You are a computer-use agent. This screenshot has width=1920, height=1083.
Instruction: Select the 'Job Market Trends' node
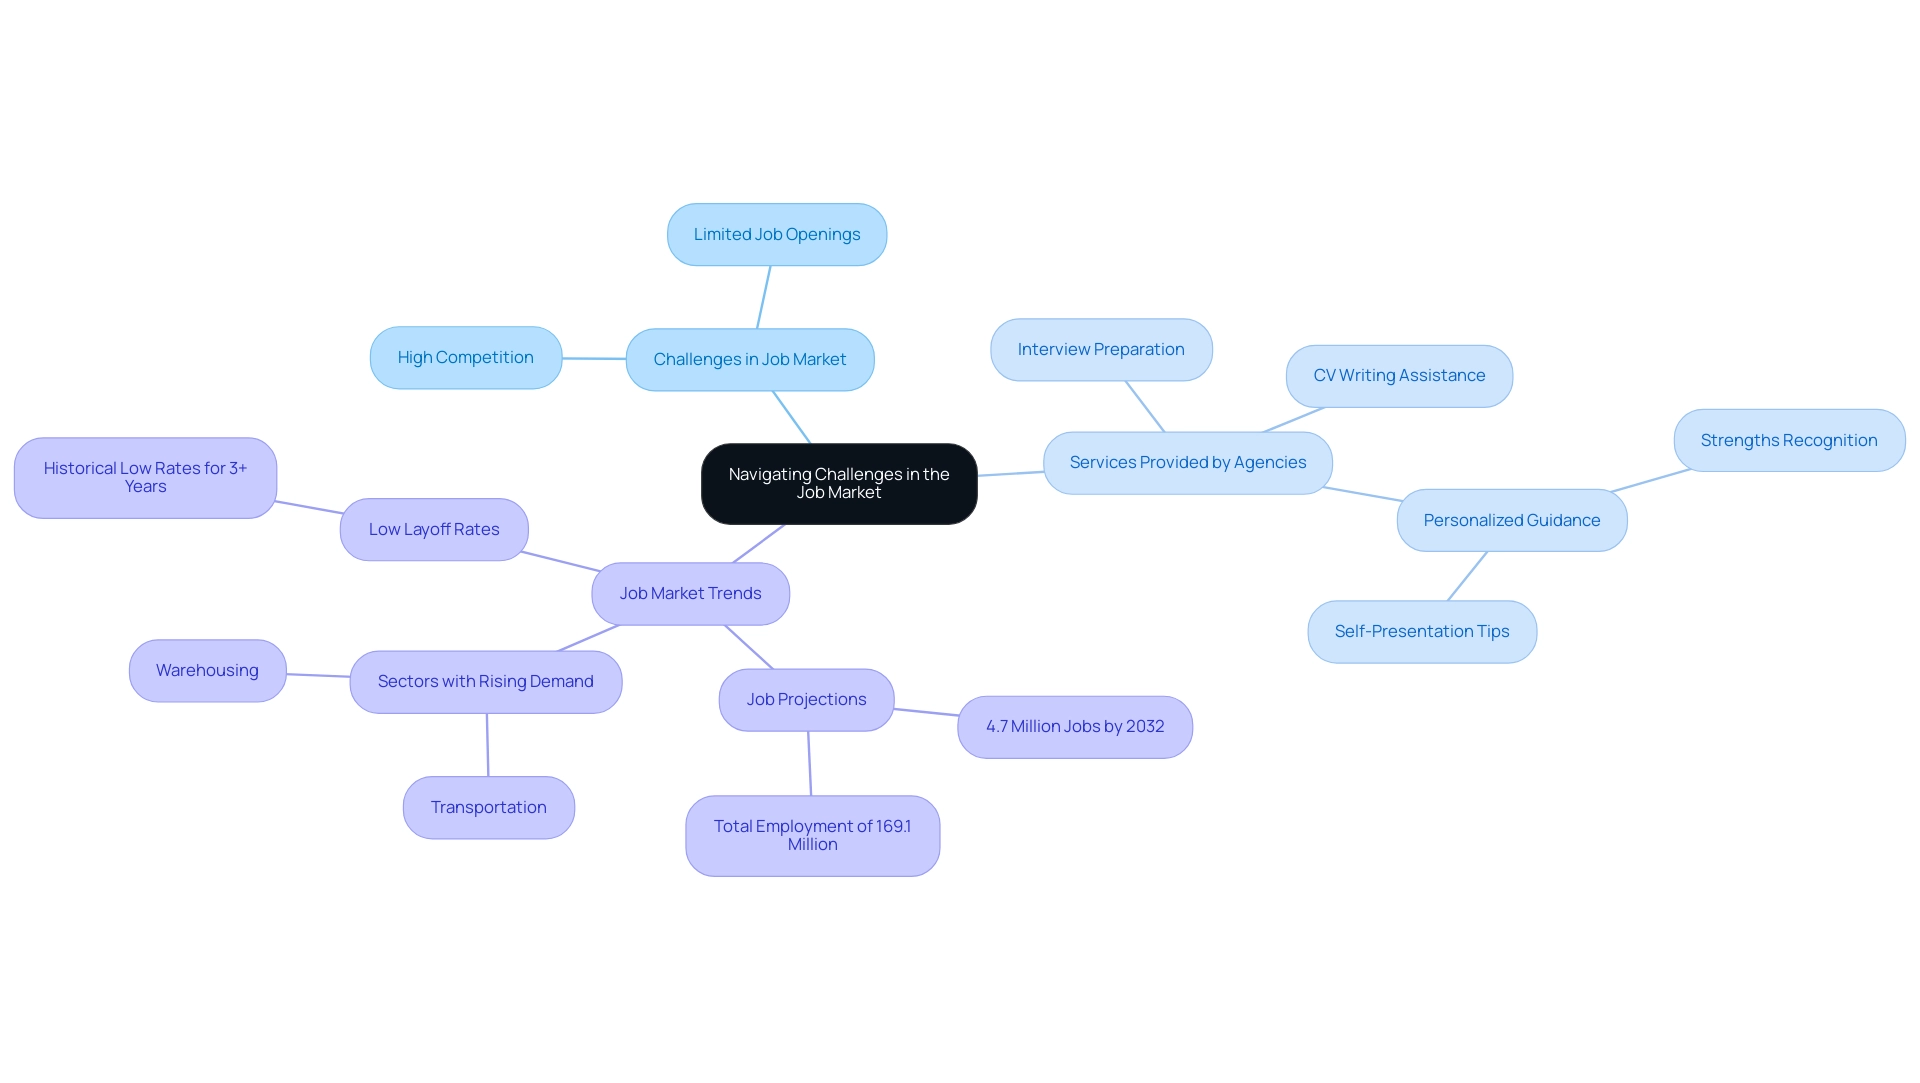tap(691, 592)
